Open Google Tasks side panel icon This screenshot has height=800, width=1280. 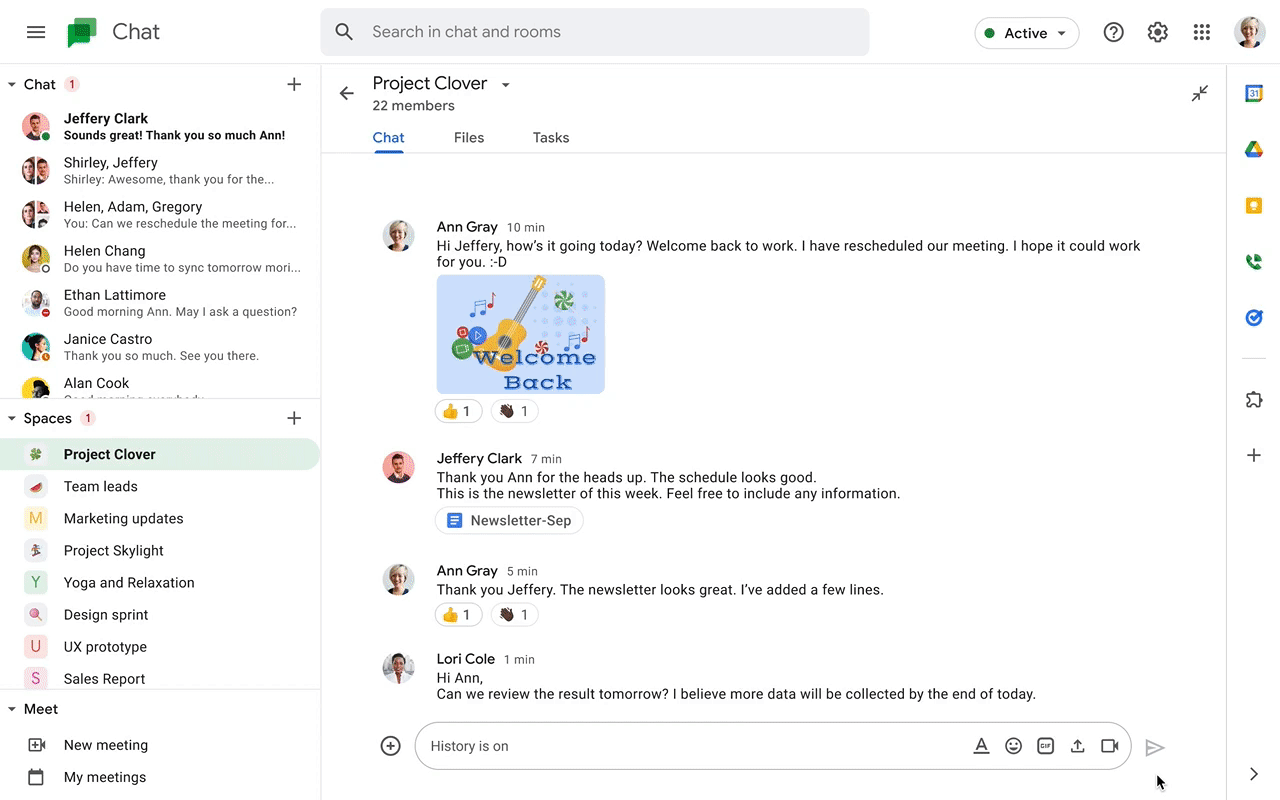[x=1253, y=318]
